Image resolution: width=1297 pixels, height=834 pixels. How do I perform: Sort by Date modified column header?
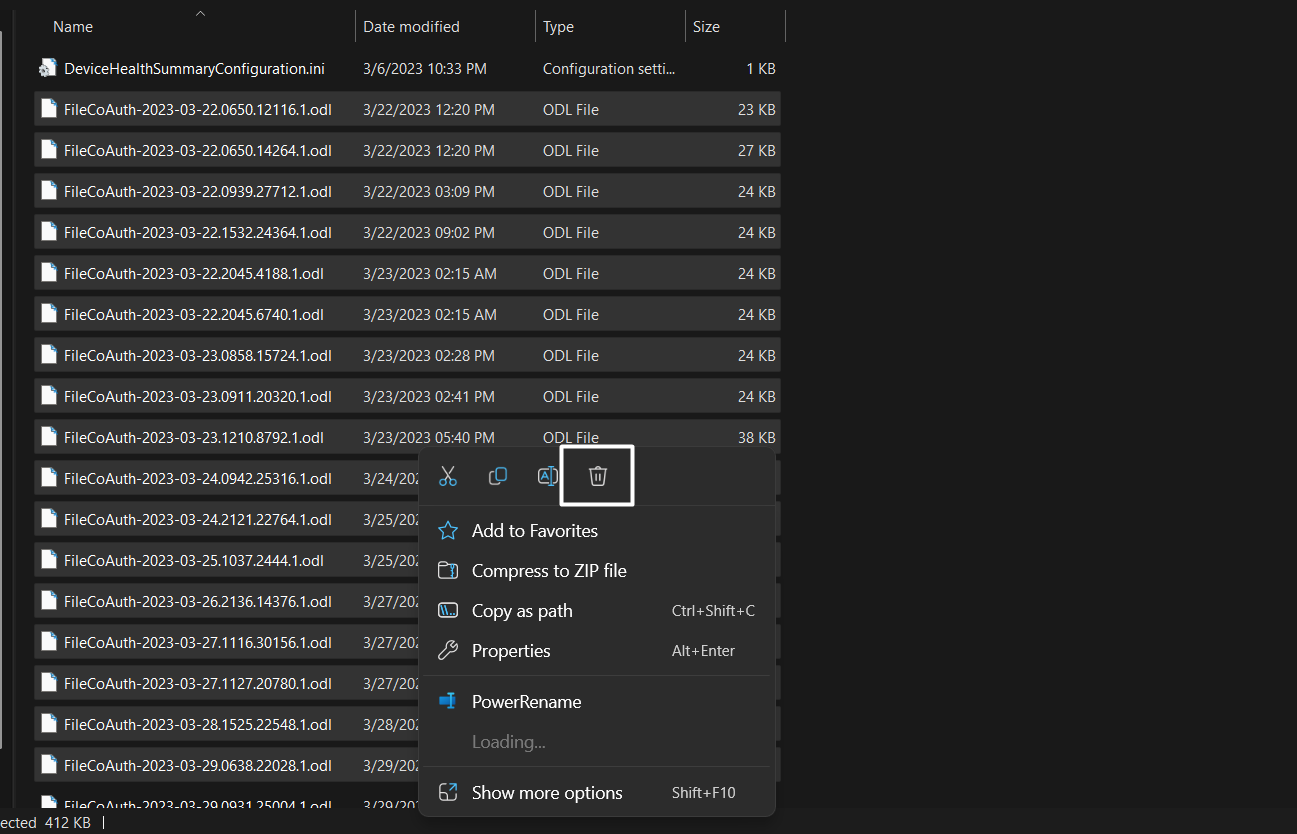point(411,27)
